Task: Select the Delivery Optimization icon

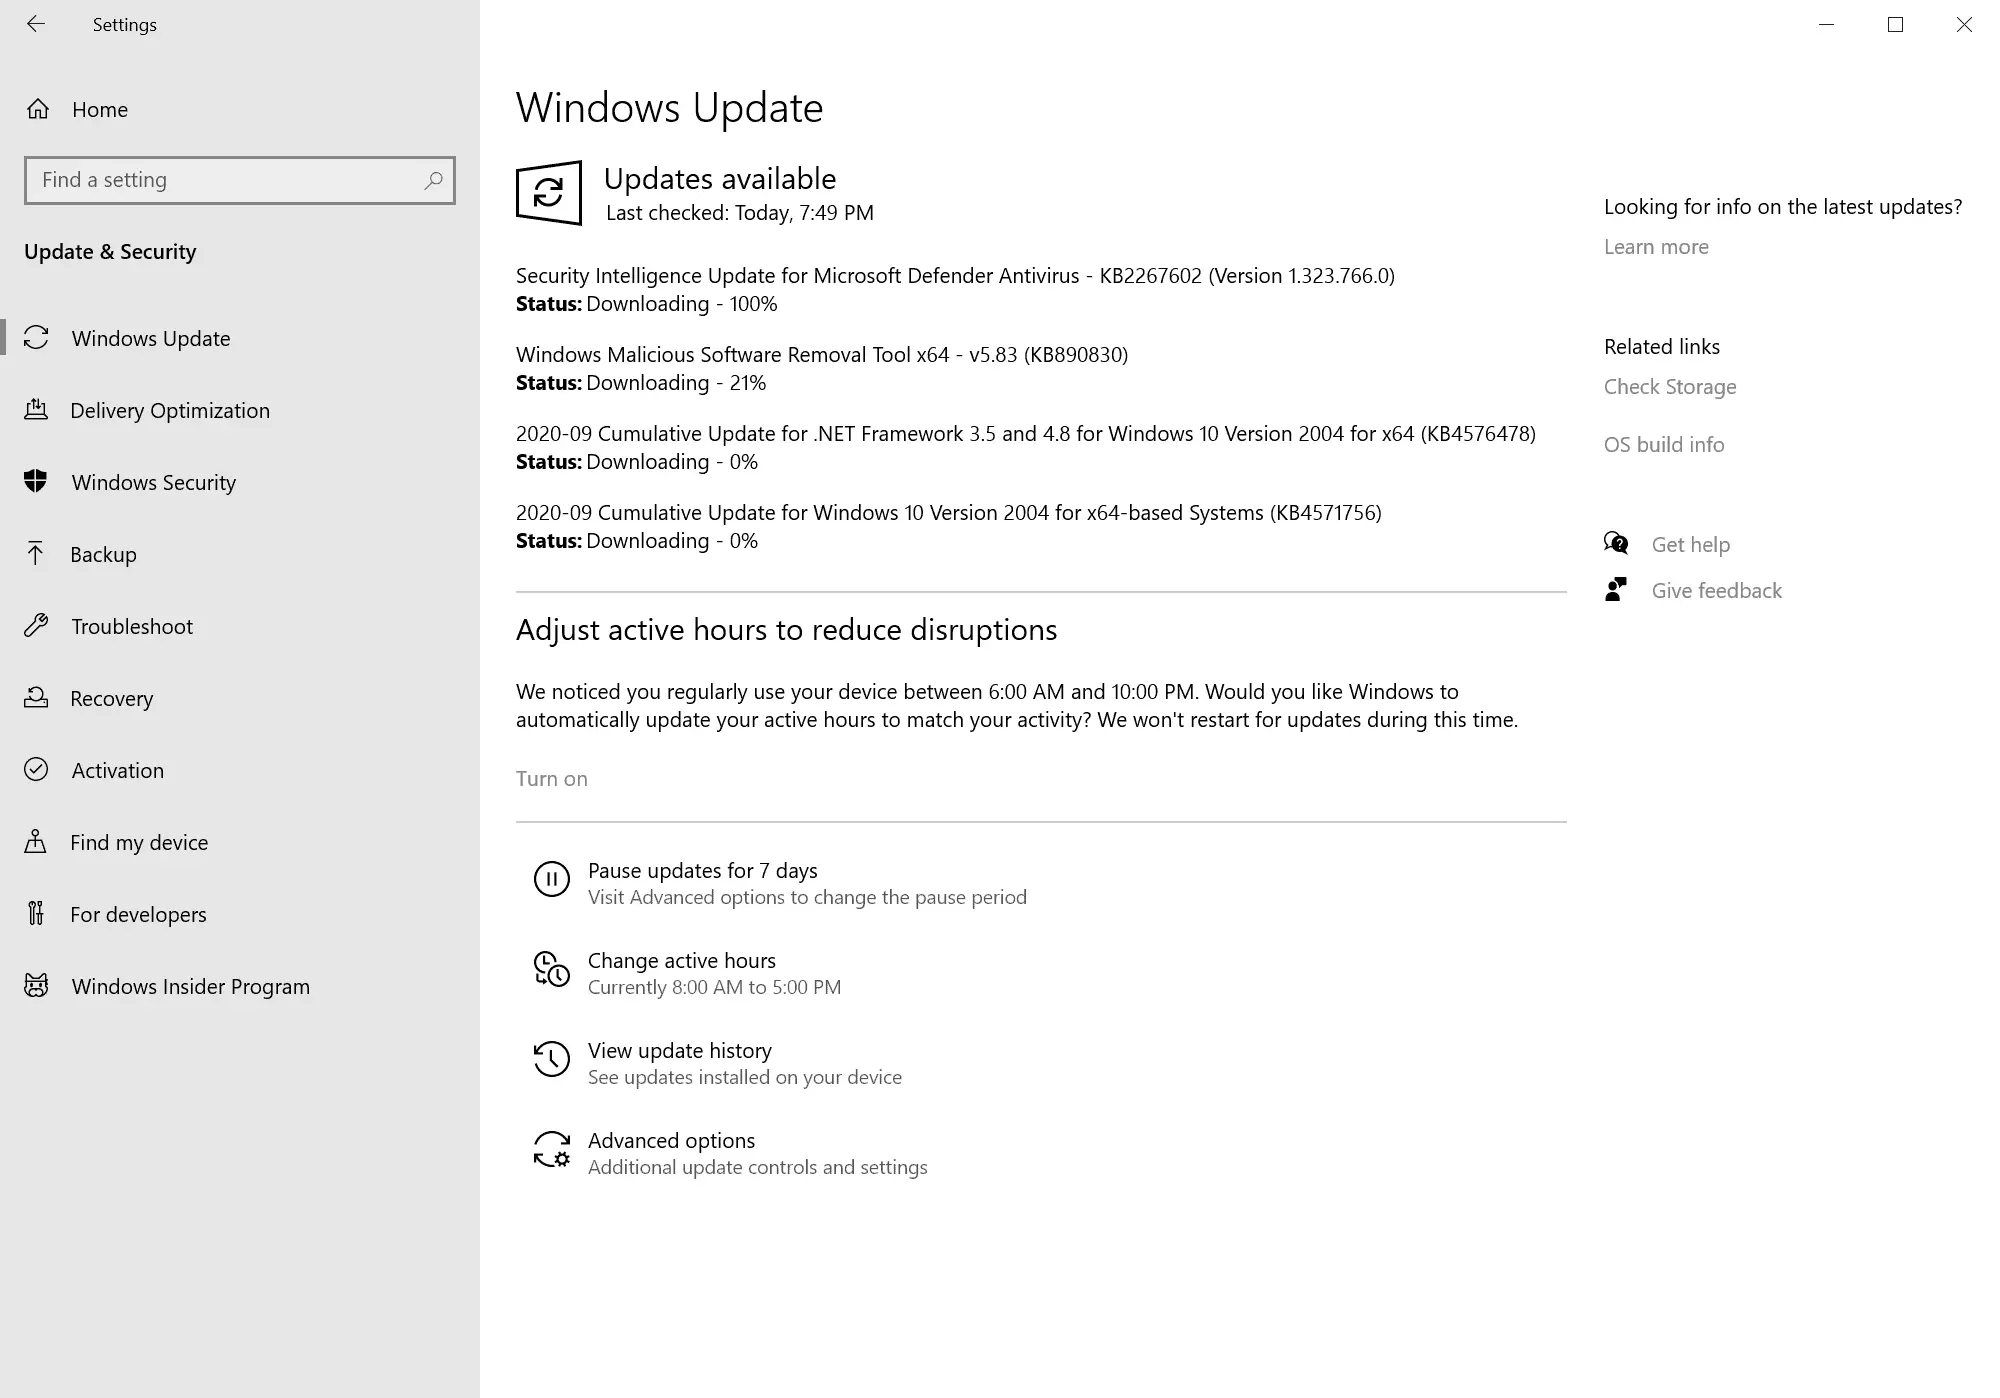Action: [x=40, y=409]
